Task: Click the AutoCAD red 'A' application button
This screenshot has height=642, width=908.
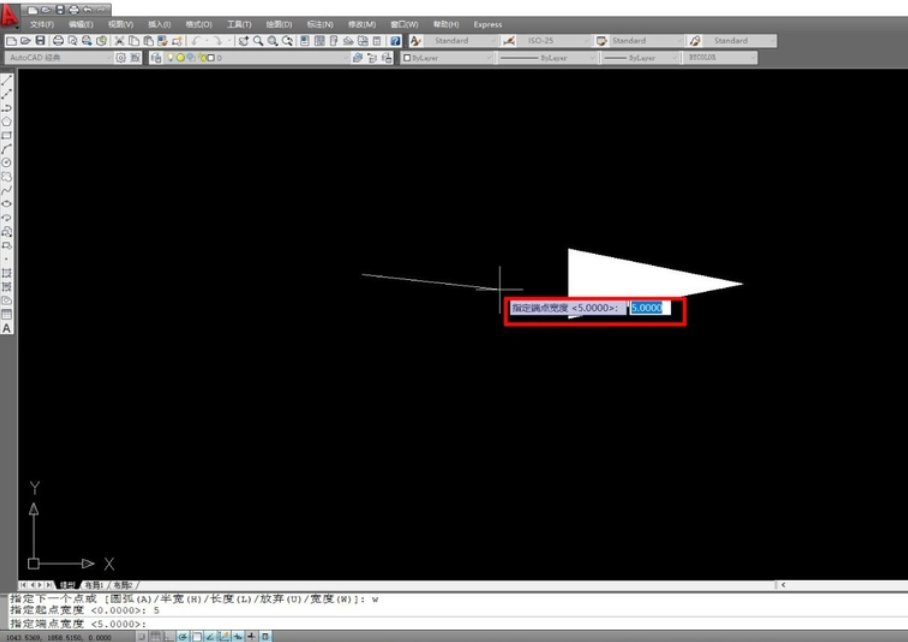Action: pyautogui.click(x=12, y=16)
